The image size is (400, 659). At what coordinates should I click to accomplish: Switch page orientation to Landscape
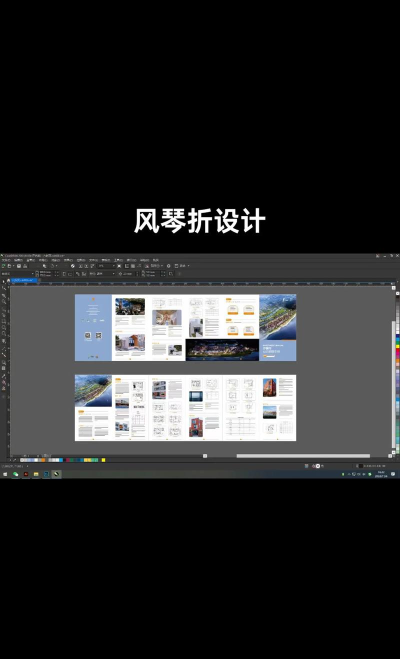coord(70,274)
